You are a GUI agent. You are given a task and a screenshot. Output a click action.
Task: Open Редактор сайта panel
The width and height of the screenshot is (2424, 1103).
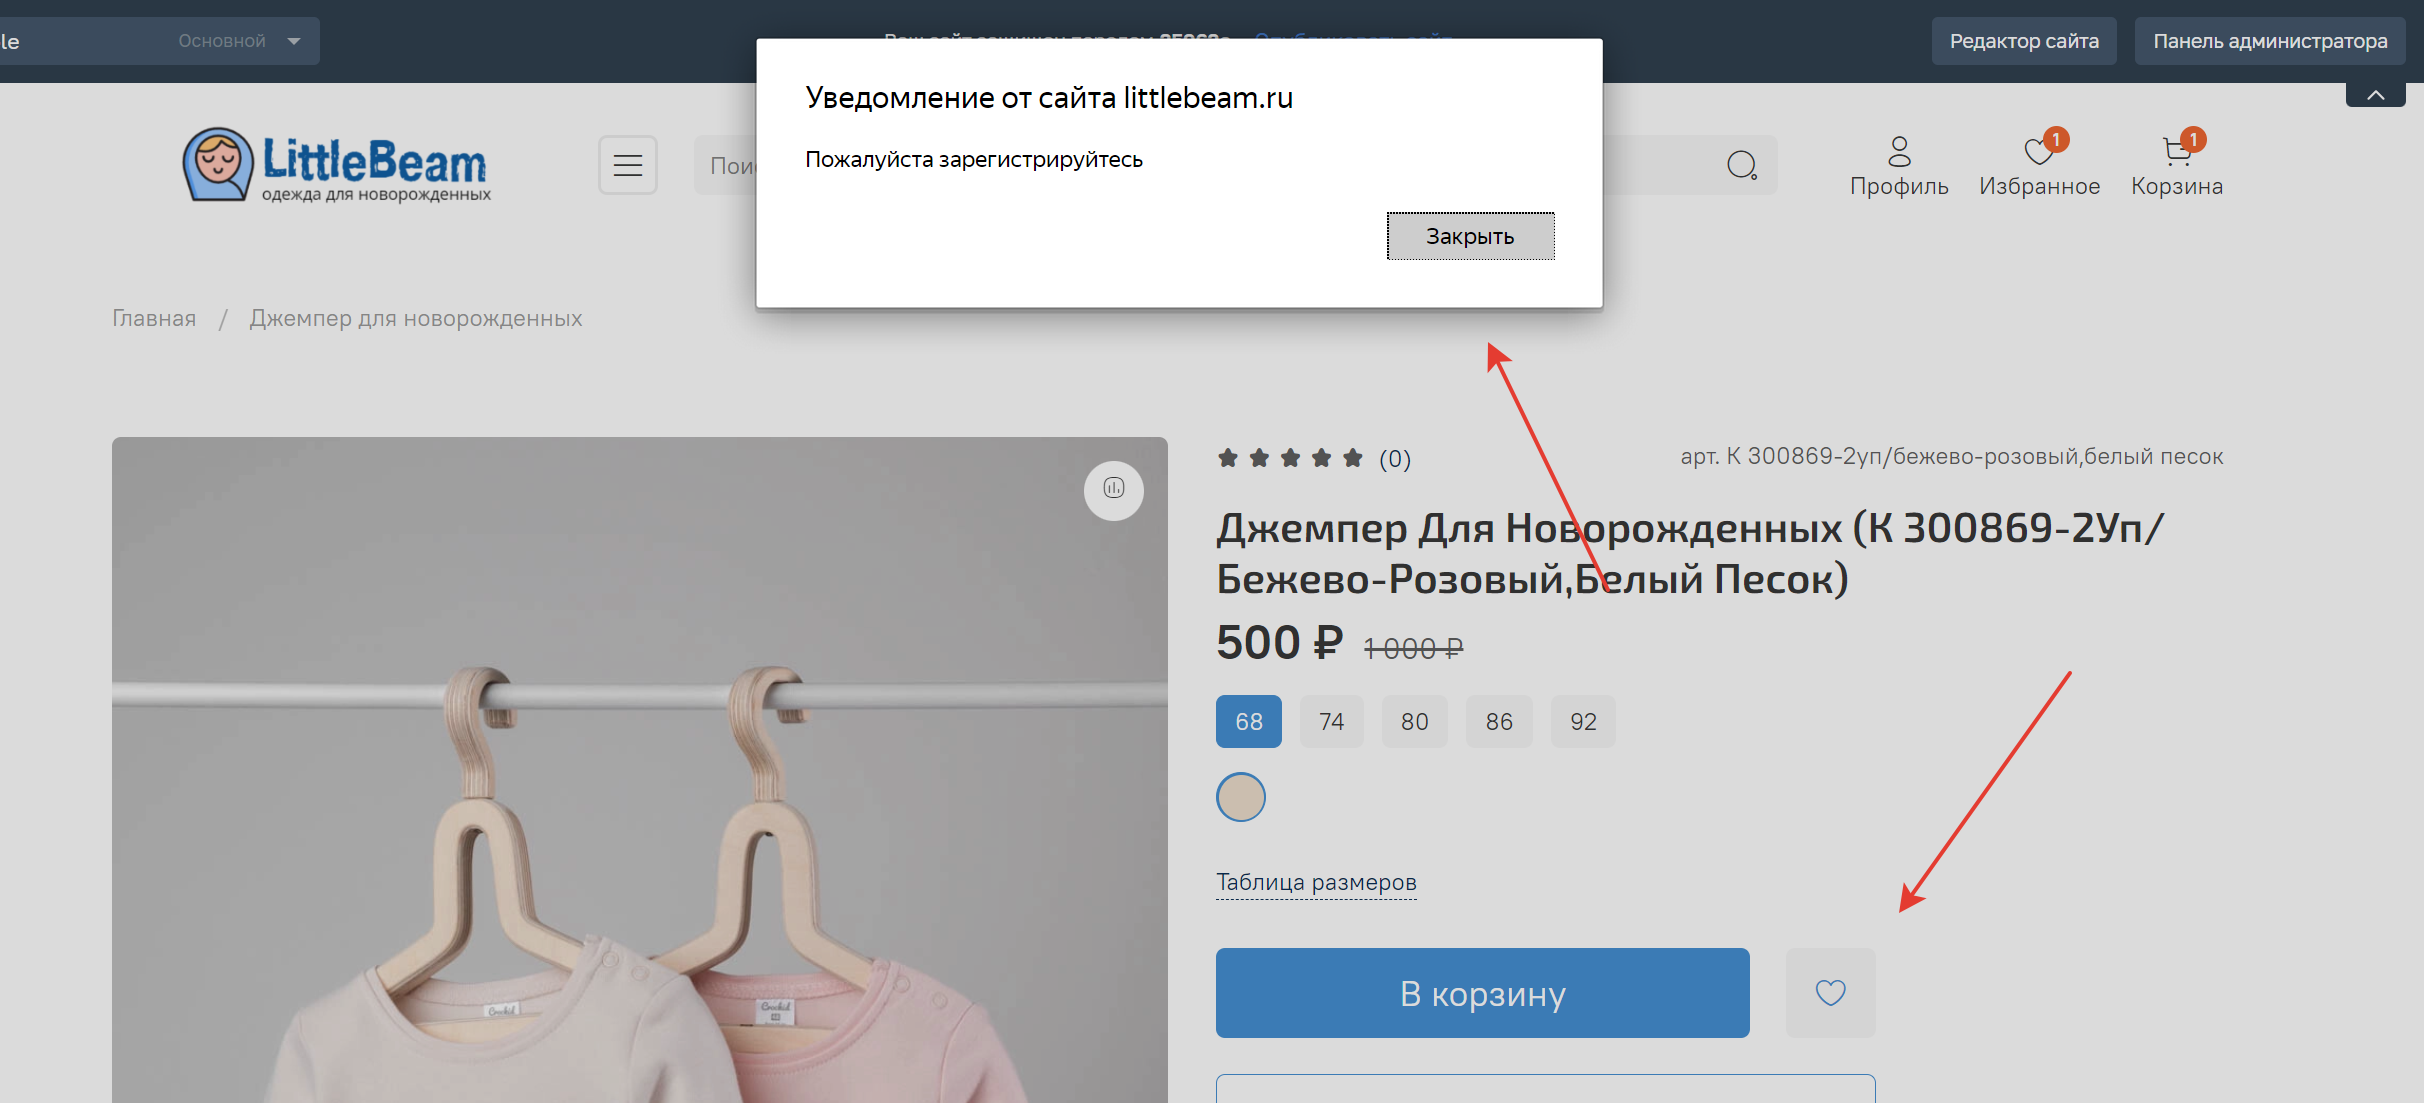[2027, 40]
